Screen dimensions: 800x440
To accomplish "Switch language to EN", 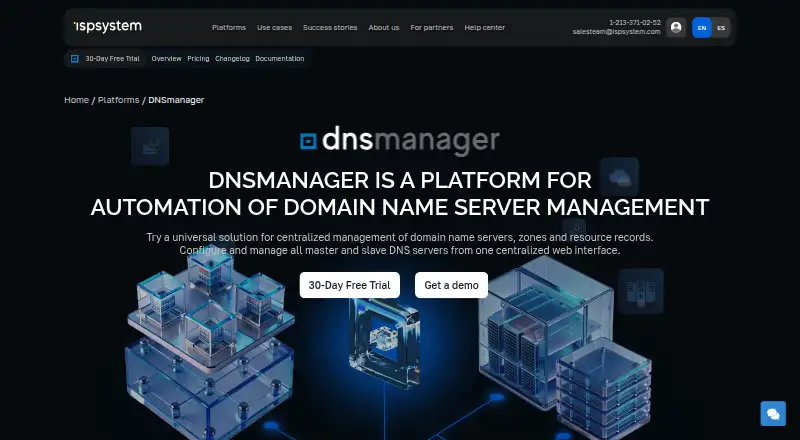I will point(702,28).
